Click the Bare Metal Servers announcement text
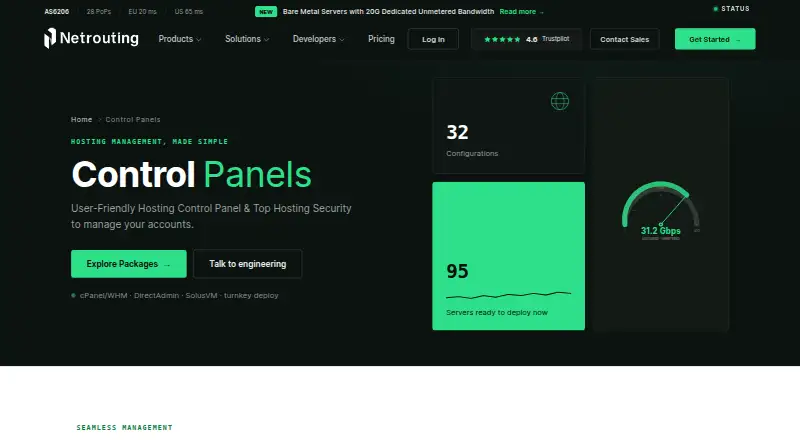Viewport: 800px width, 440px height. coord(388,12)
